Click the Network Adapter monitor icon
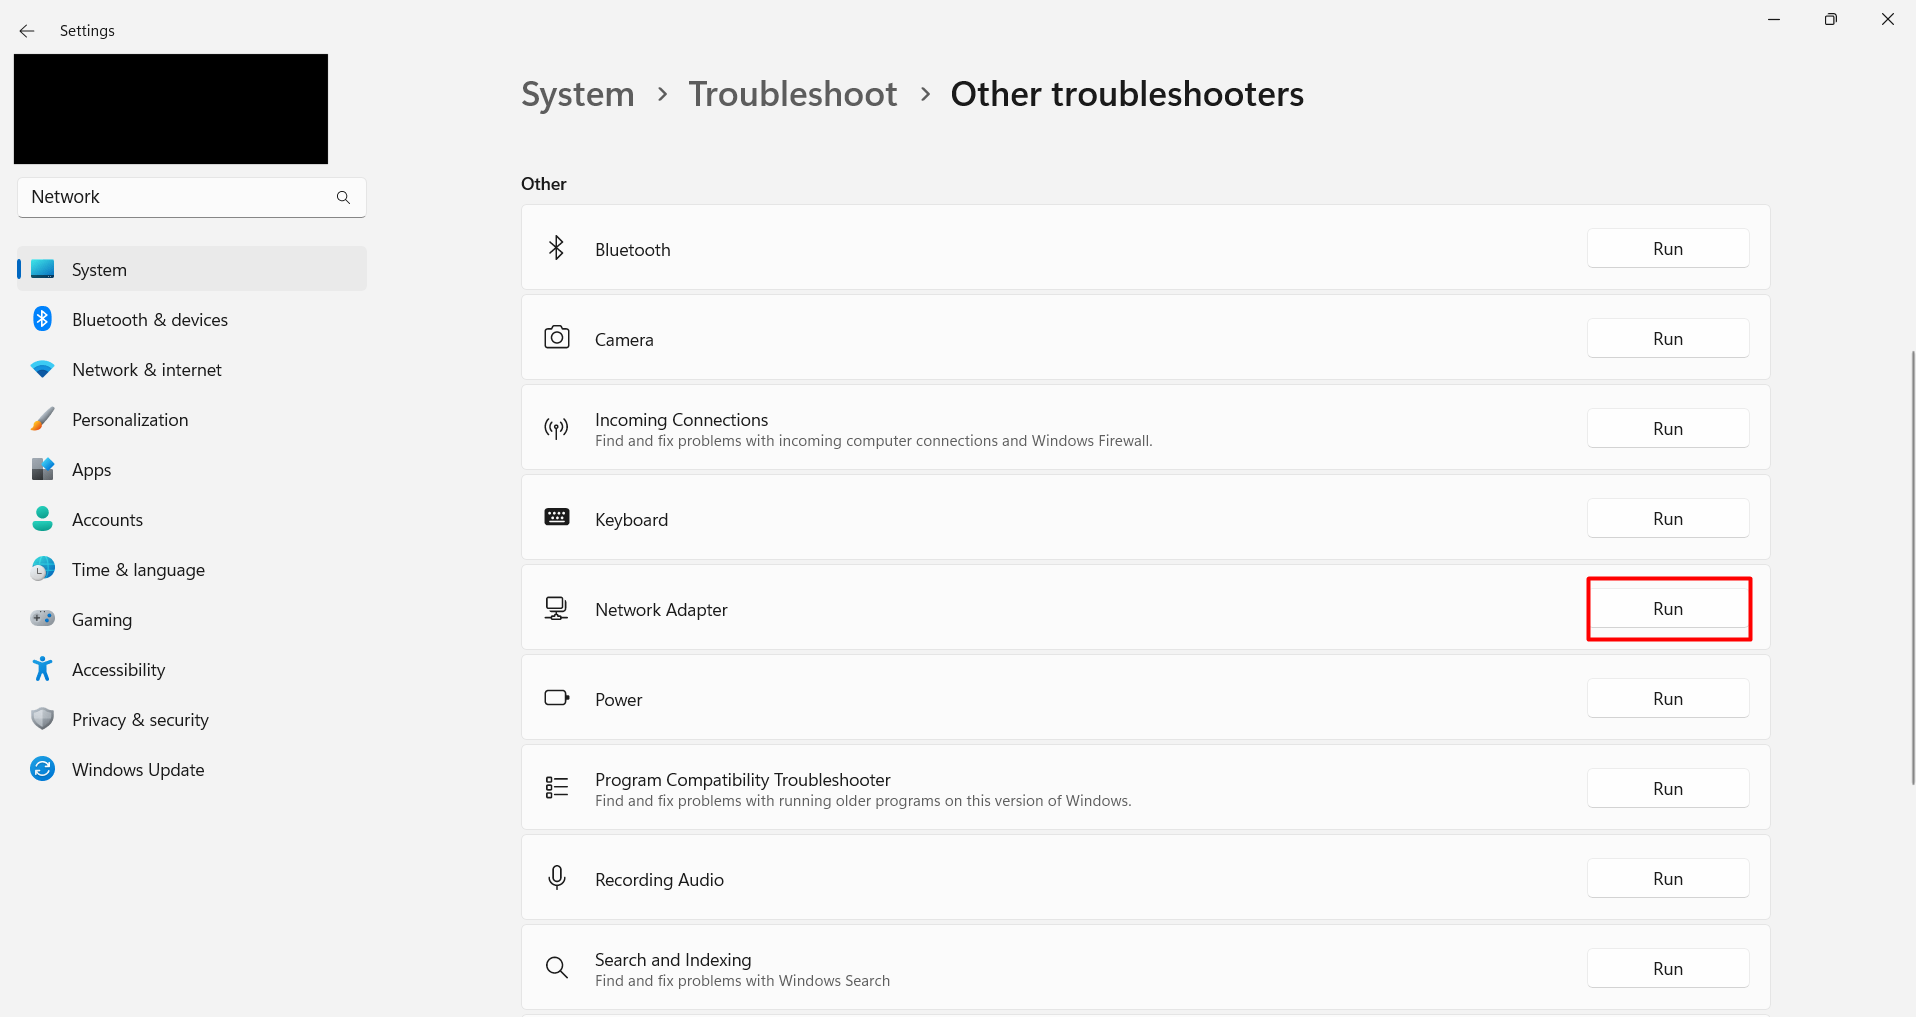The image size is (1916, 1017). [556, 607]
